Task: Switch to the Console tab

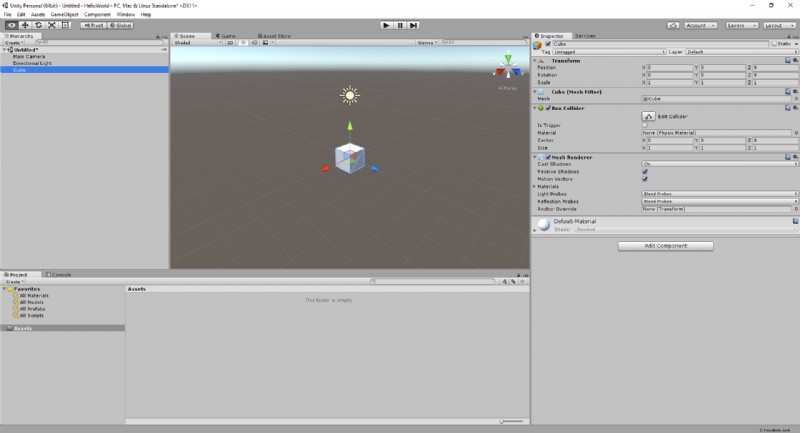Action: (x=60, y=274)
